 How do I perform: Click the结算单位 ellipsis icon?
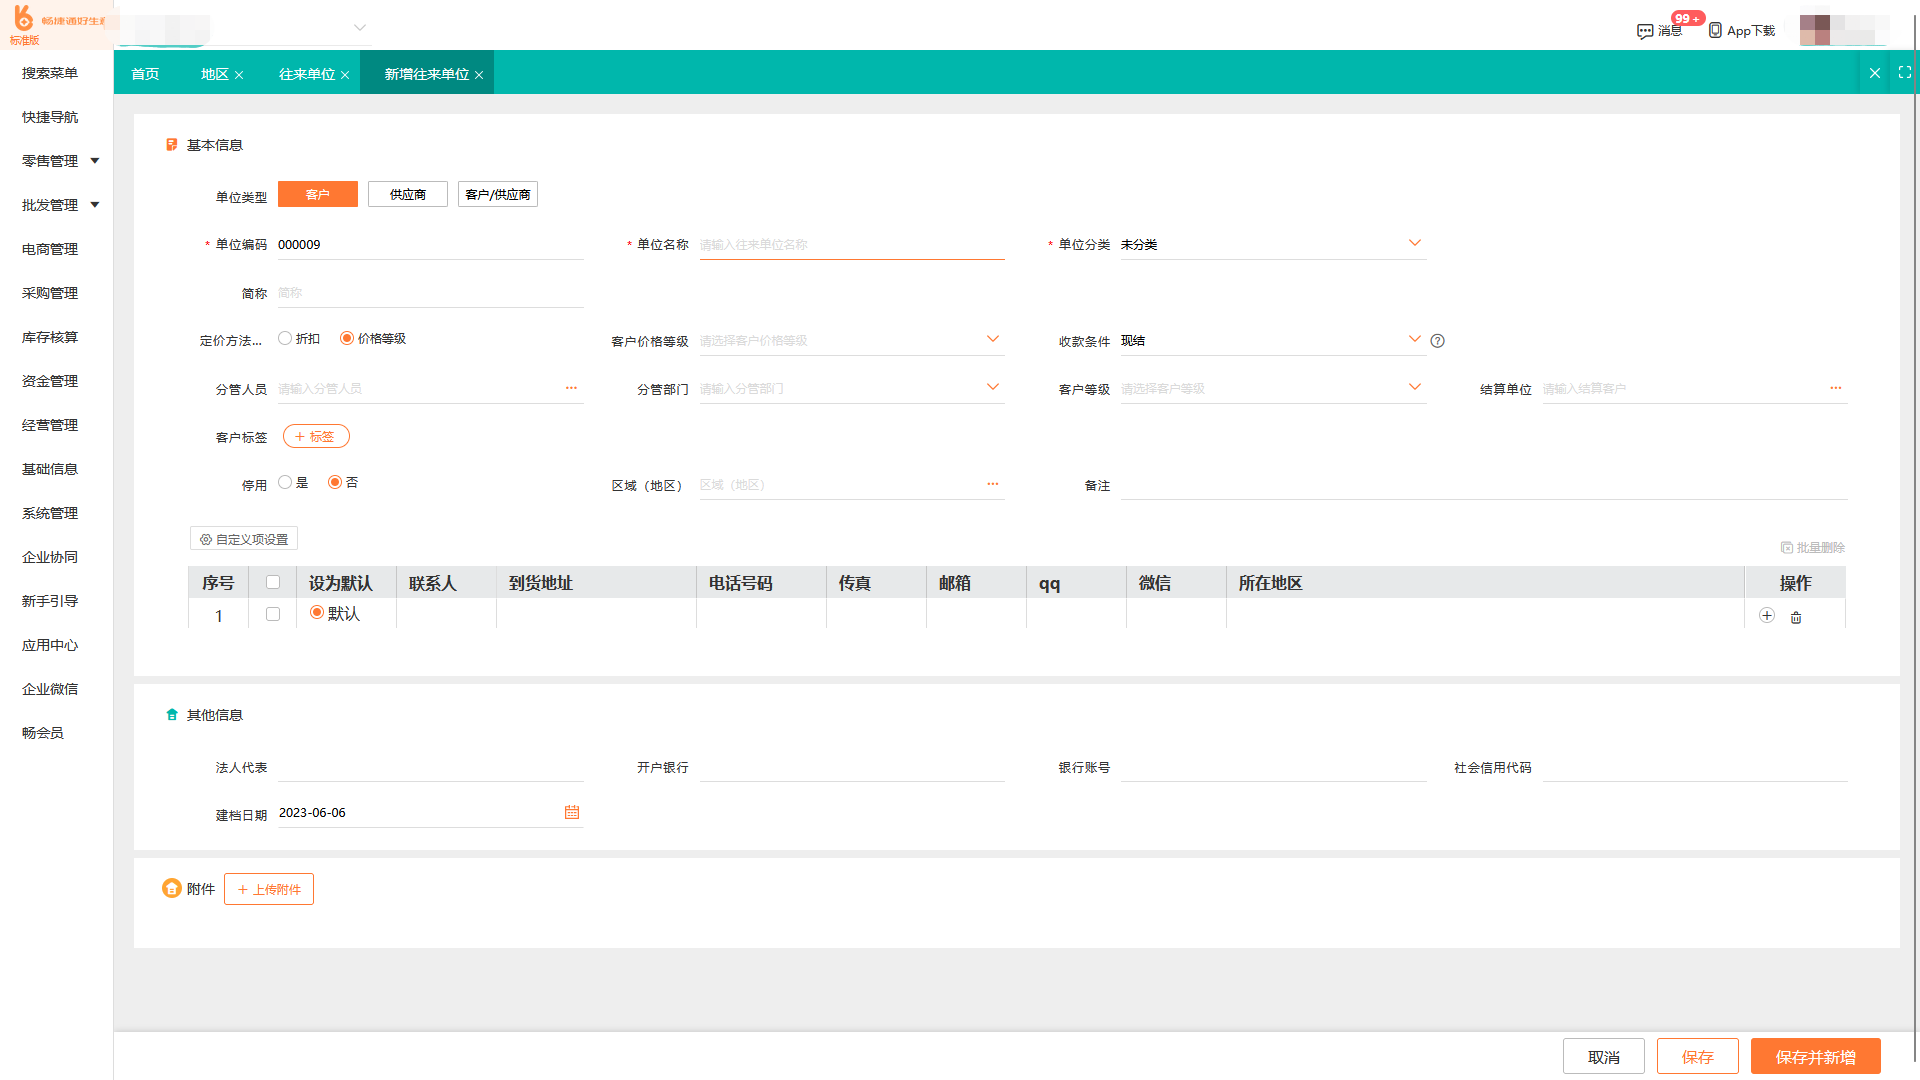click(1837, 388)
